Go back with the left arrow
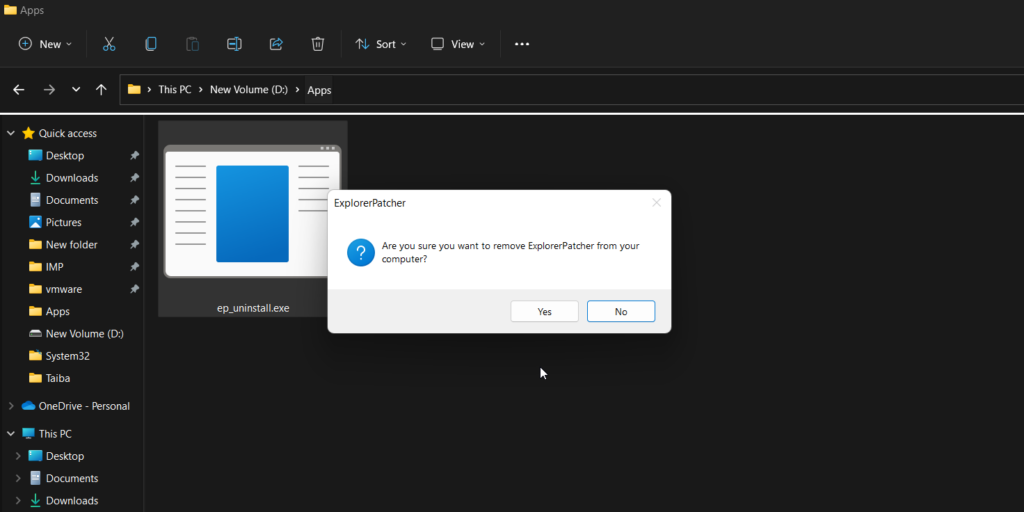 [x=19, y=90]
